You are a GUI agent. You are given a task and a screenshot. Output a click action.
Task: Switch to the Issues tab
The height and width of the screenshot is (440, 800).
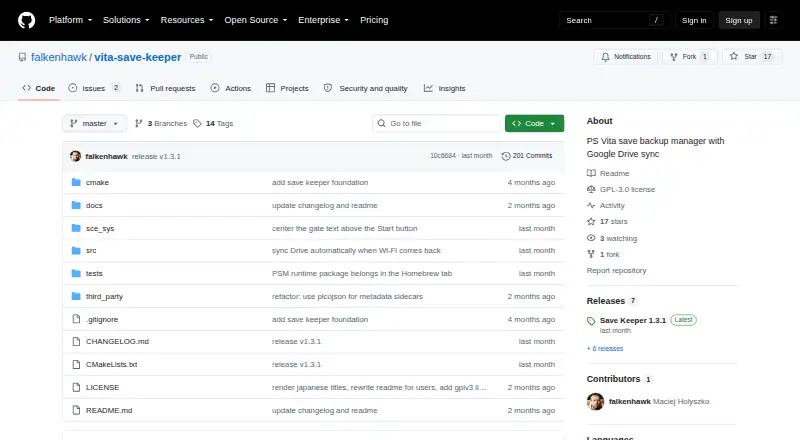click(95, 88)
